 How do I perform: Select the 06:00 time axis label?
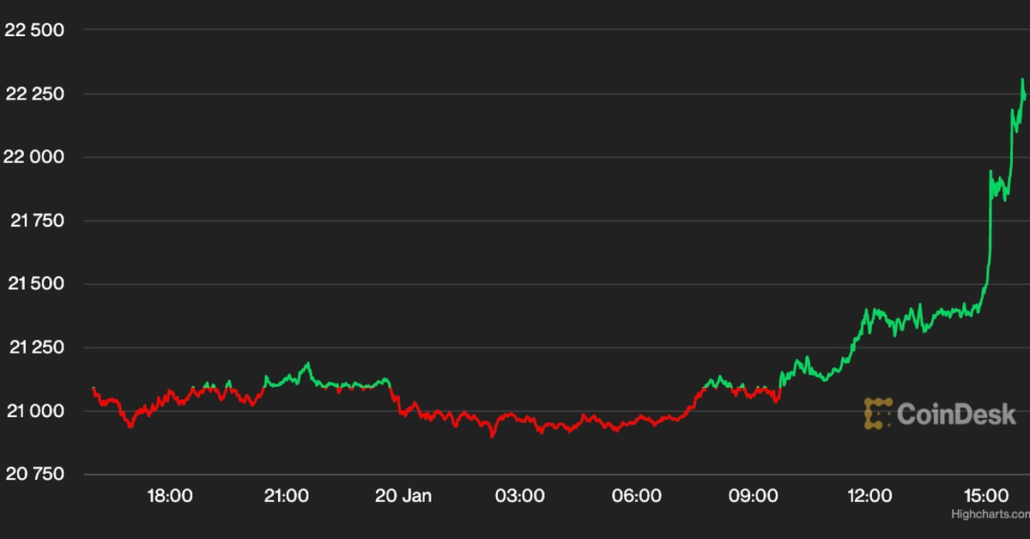(x=636, y=496)
